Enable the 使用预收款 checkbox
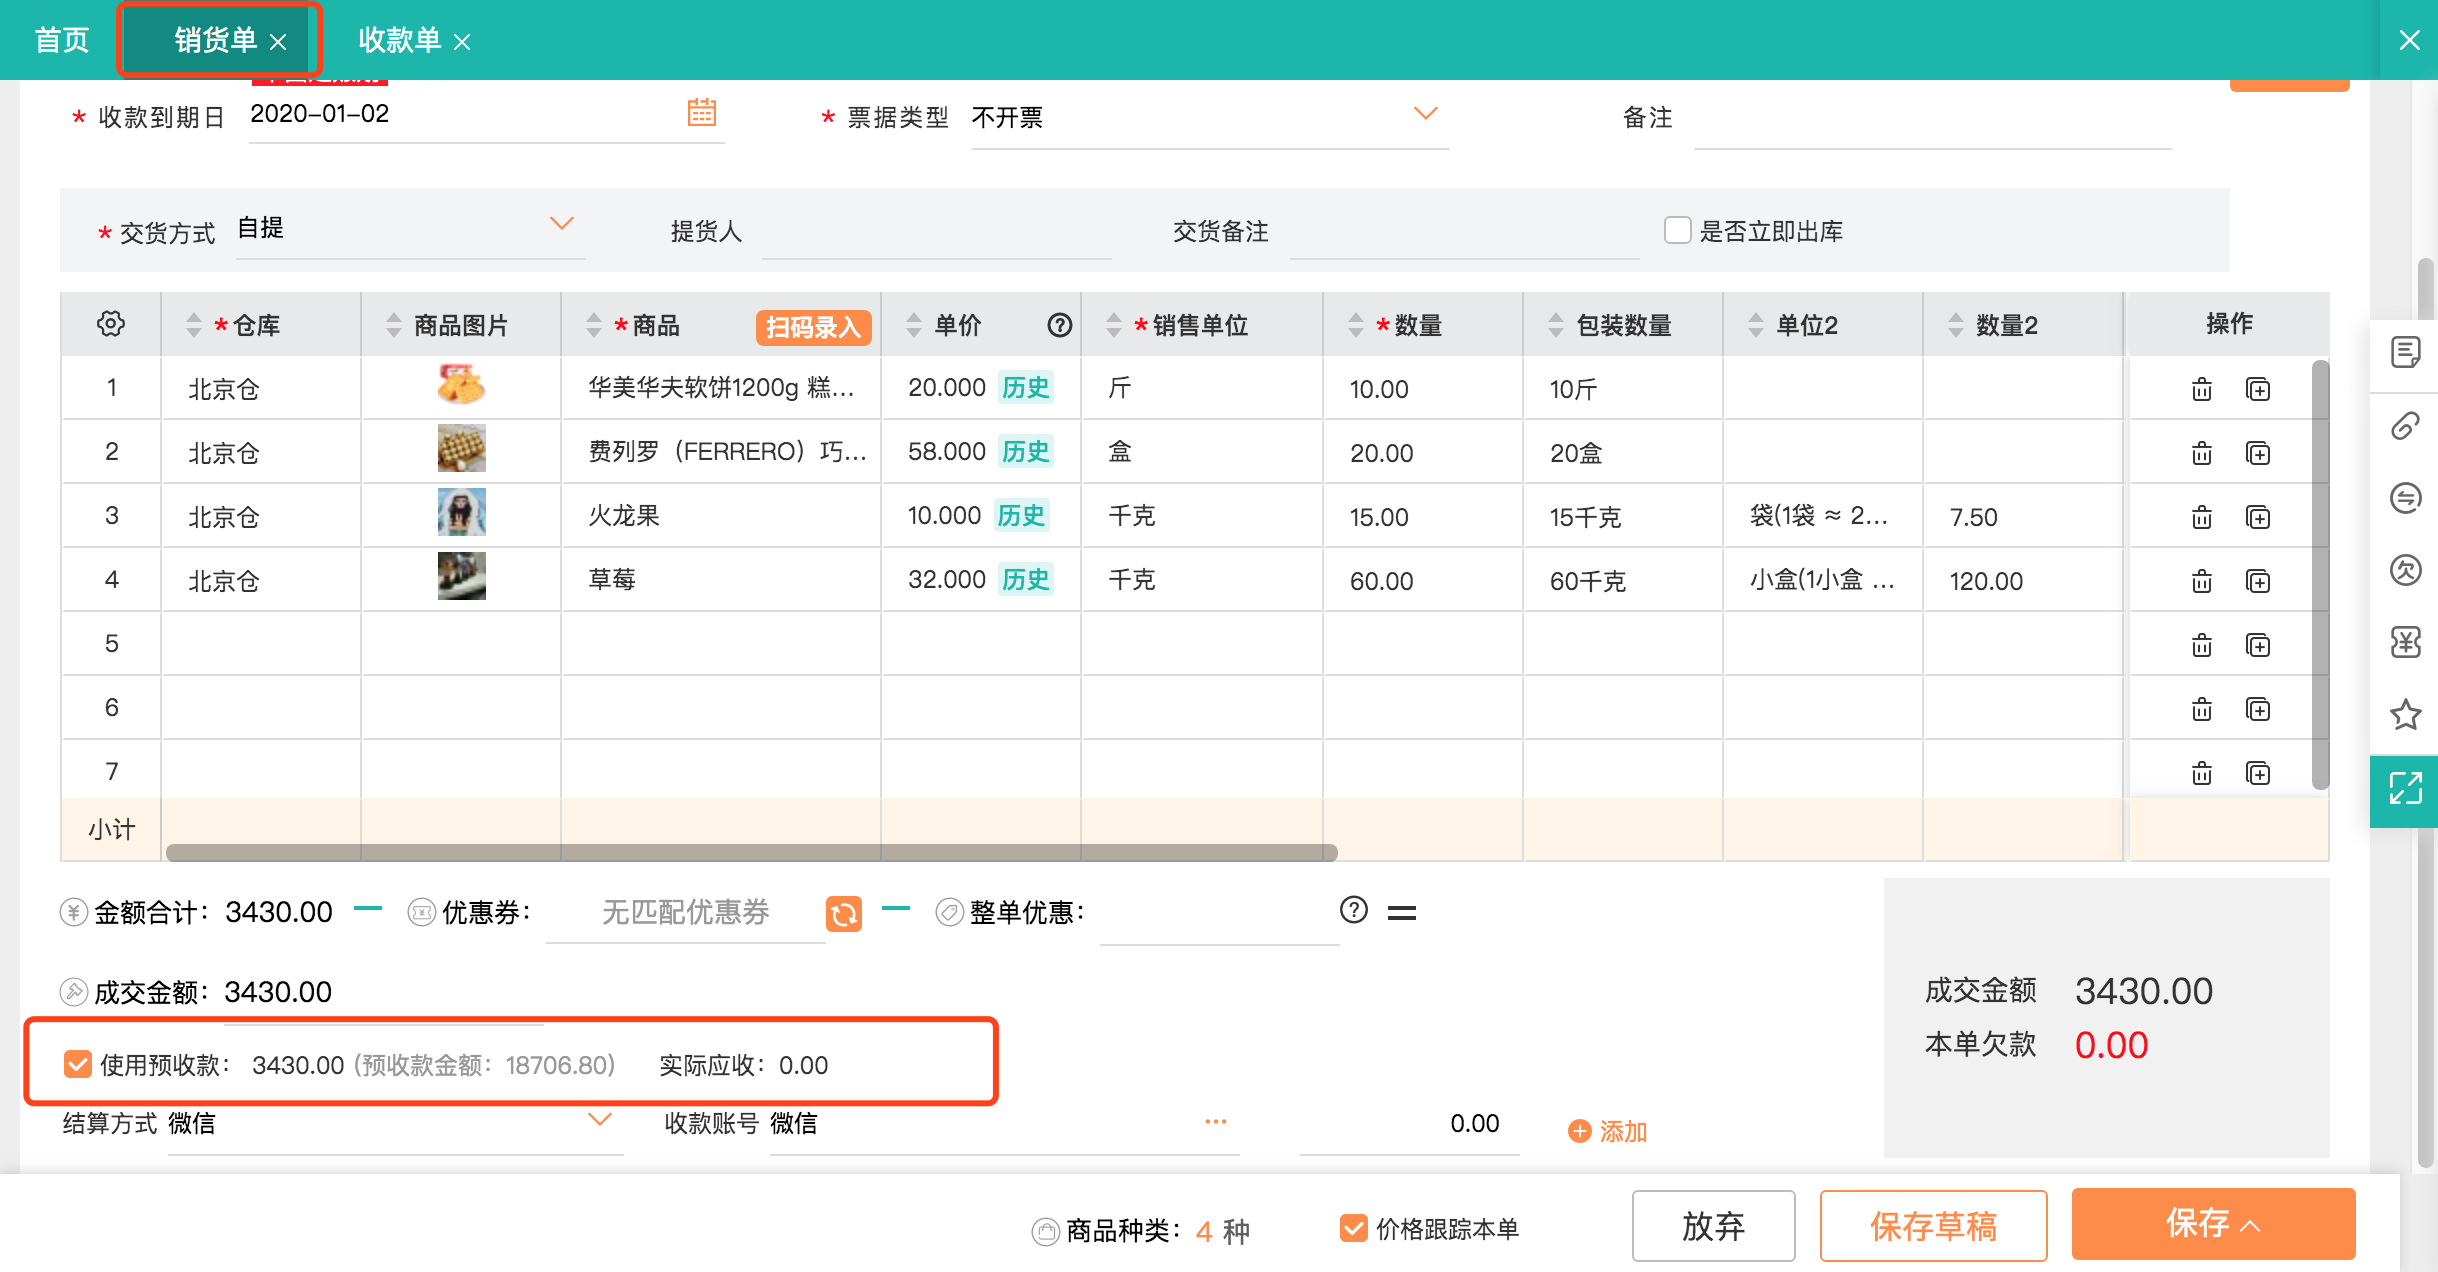The height and width of the screenshot is (1272, 2438). [x=77, y=1064]
